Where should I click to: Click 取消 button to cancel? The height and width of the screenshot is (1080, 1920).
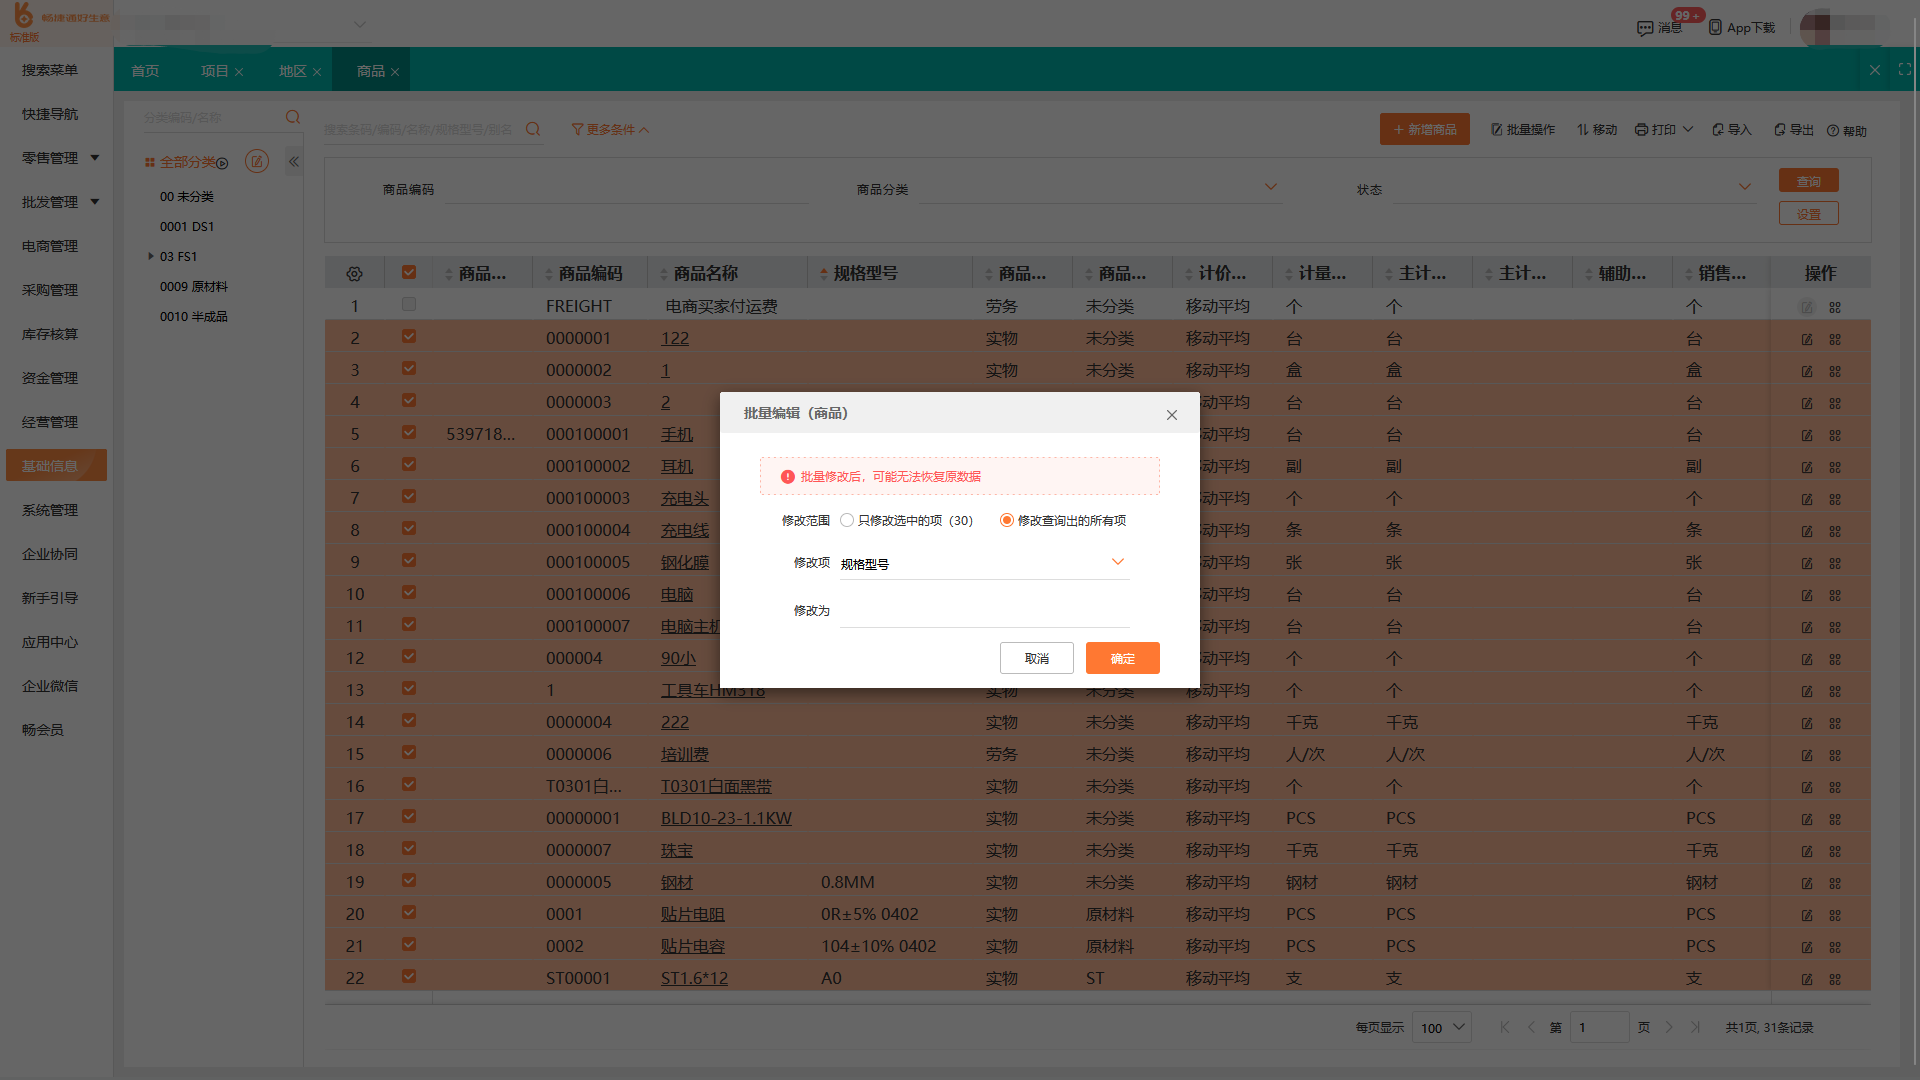tap(1036, 658)
